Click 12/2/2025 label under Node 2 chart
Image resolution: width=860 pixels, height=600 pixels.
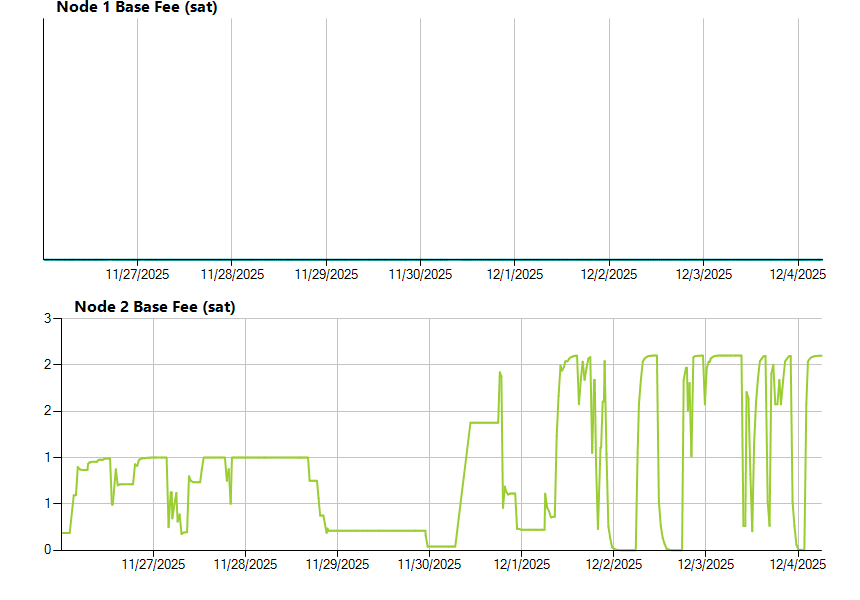coord(613,565)
